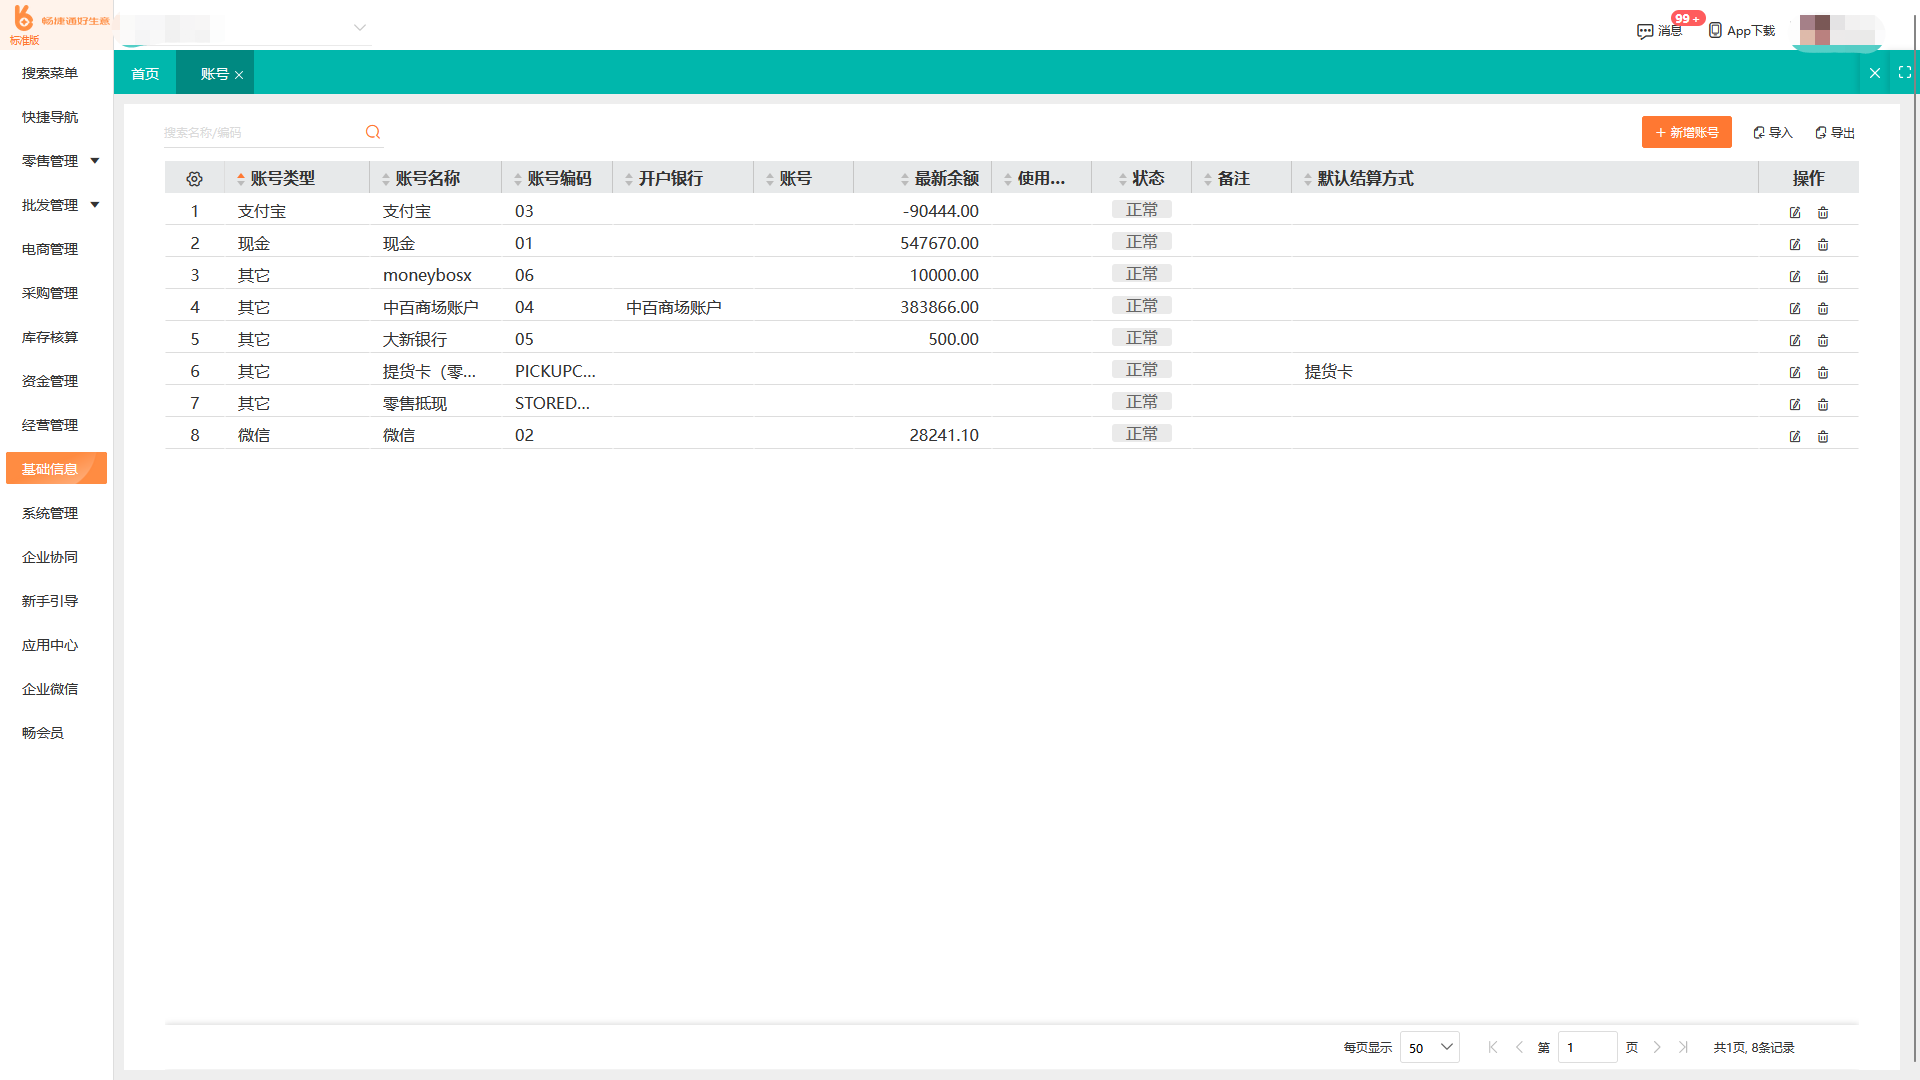Click the export 导出 icon button
The image size is (1920, 1080).
click(x=1836, y=132)
